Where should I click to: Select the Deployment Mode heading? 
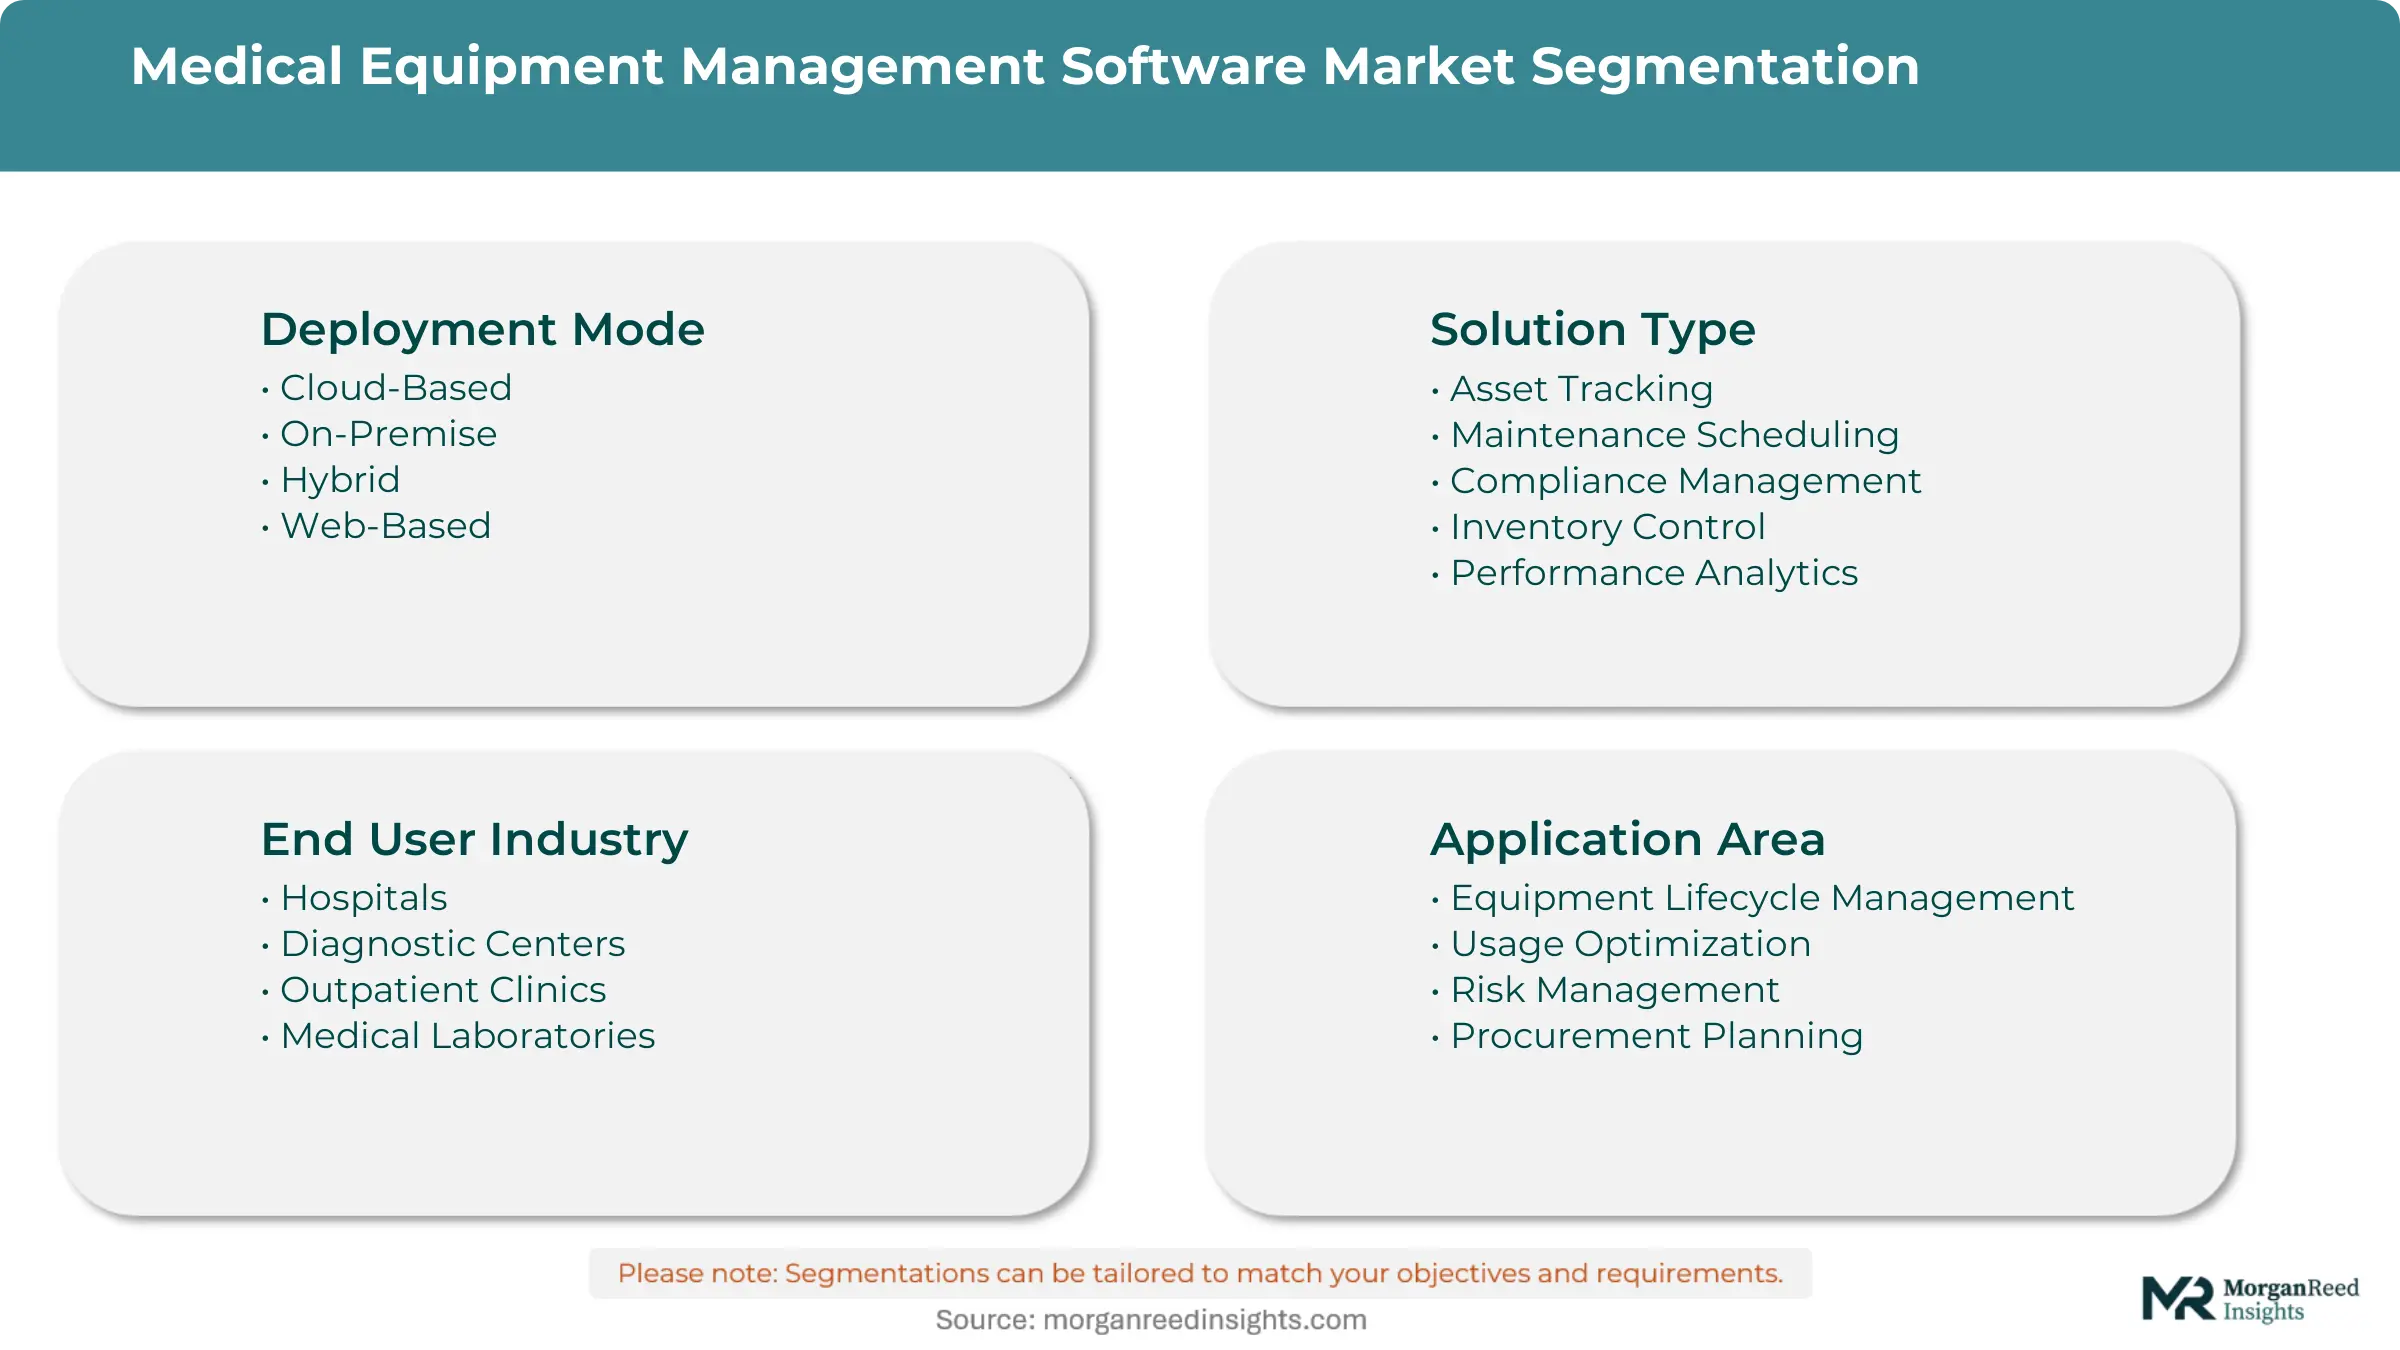pos(482,329)
